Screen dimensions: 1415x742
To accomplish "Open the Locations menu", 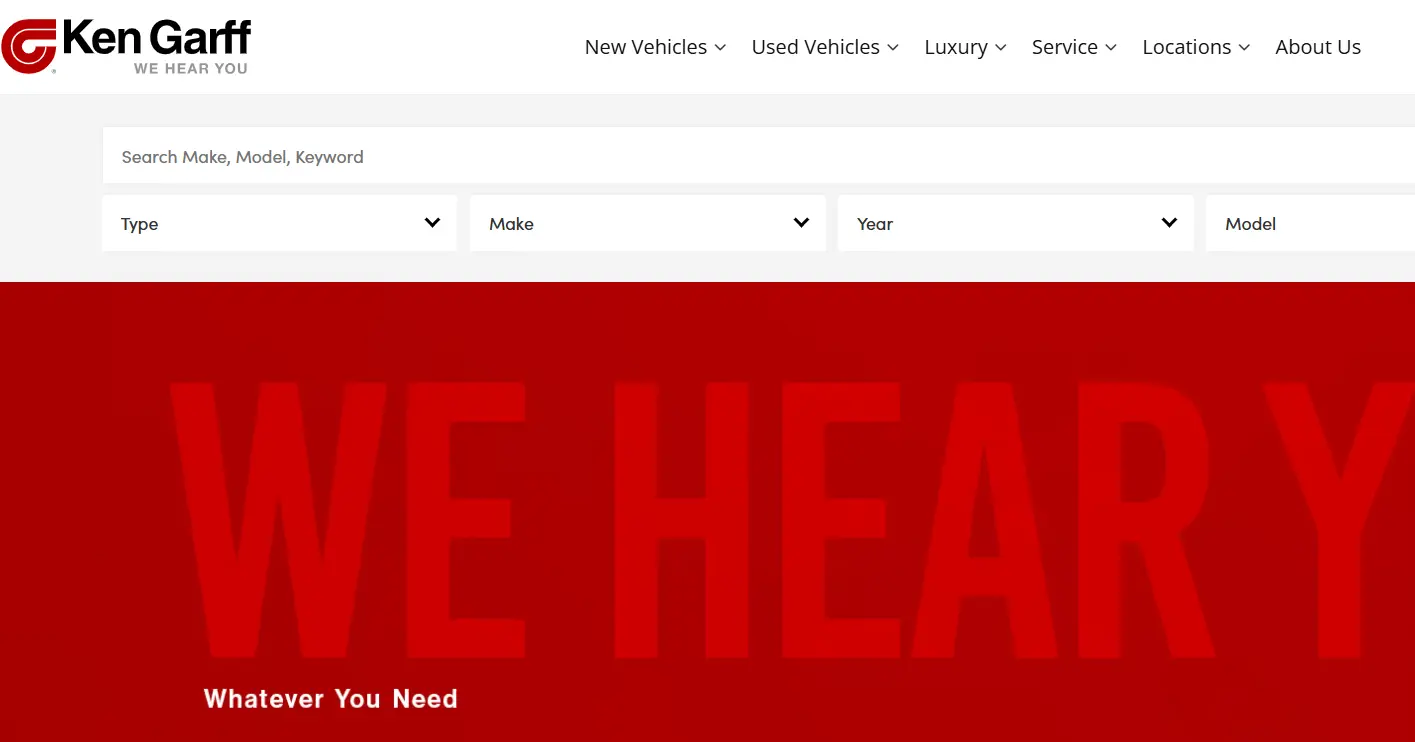I will pos(1196,47).
